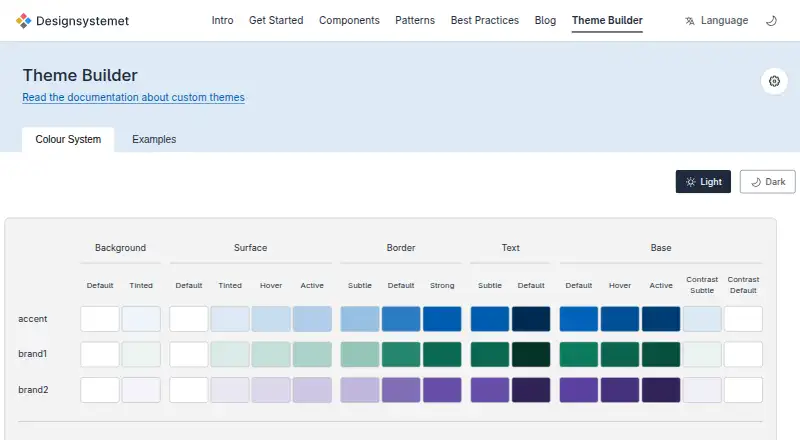Open the Intro menu item
Image resolution: width=800 pixels, height=440 pixels.
click(x=222, y=20)
